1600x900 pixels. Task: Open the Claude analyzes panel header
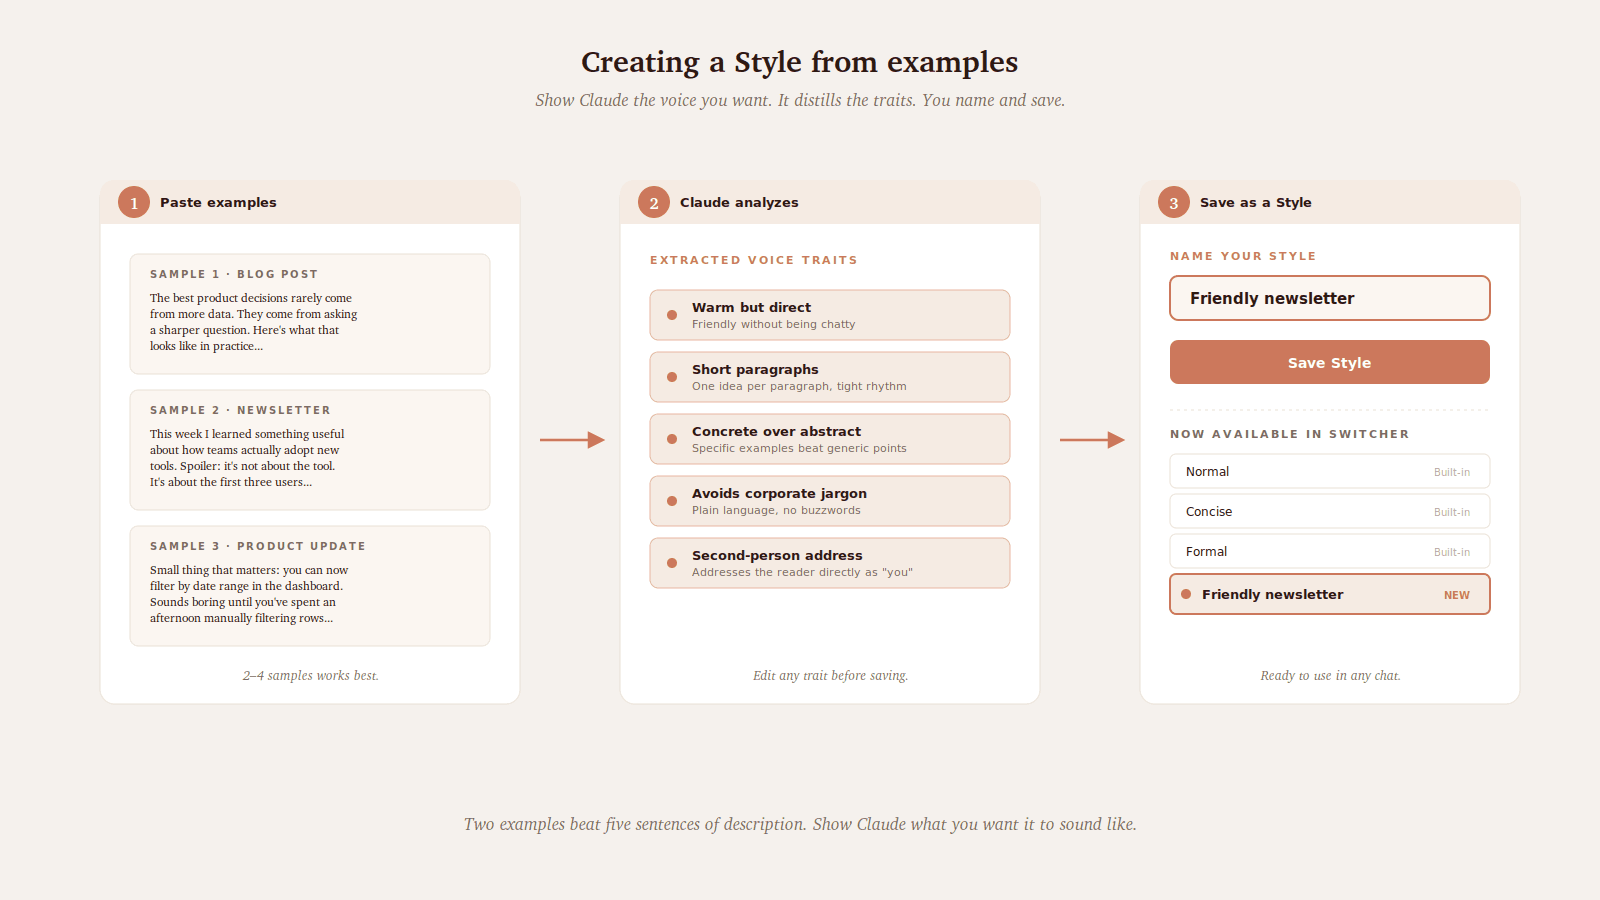738,202
